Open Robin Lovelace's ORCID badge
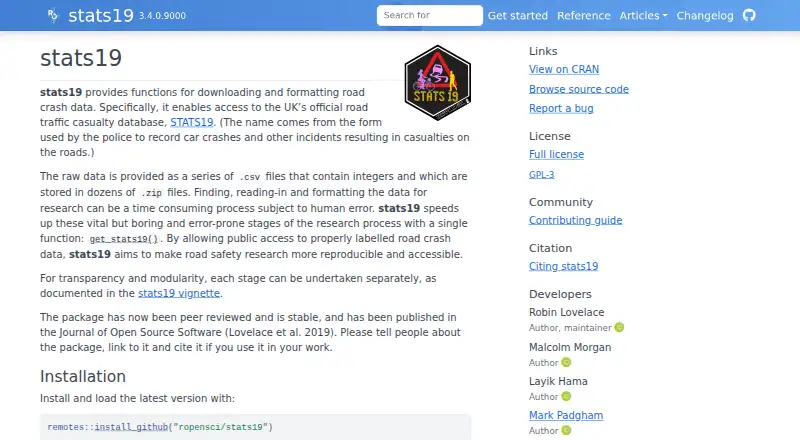The image size is (800, 440). (x=619, y=328)
